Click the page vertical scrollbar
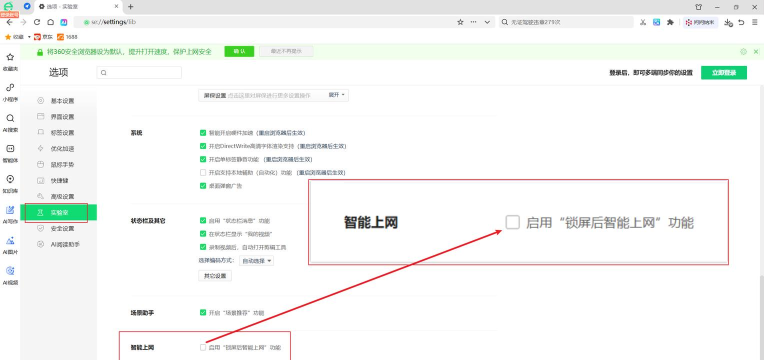 pyautogui.click(x=761, y=317)
